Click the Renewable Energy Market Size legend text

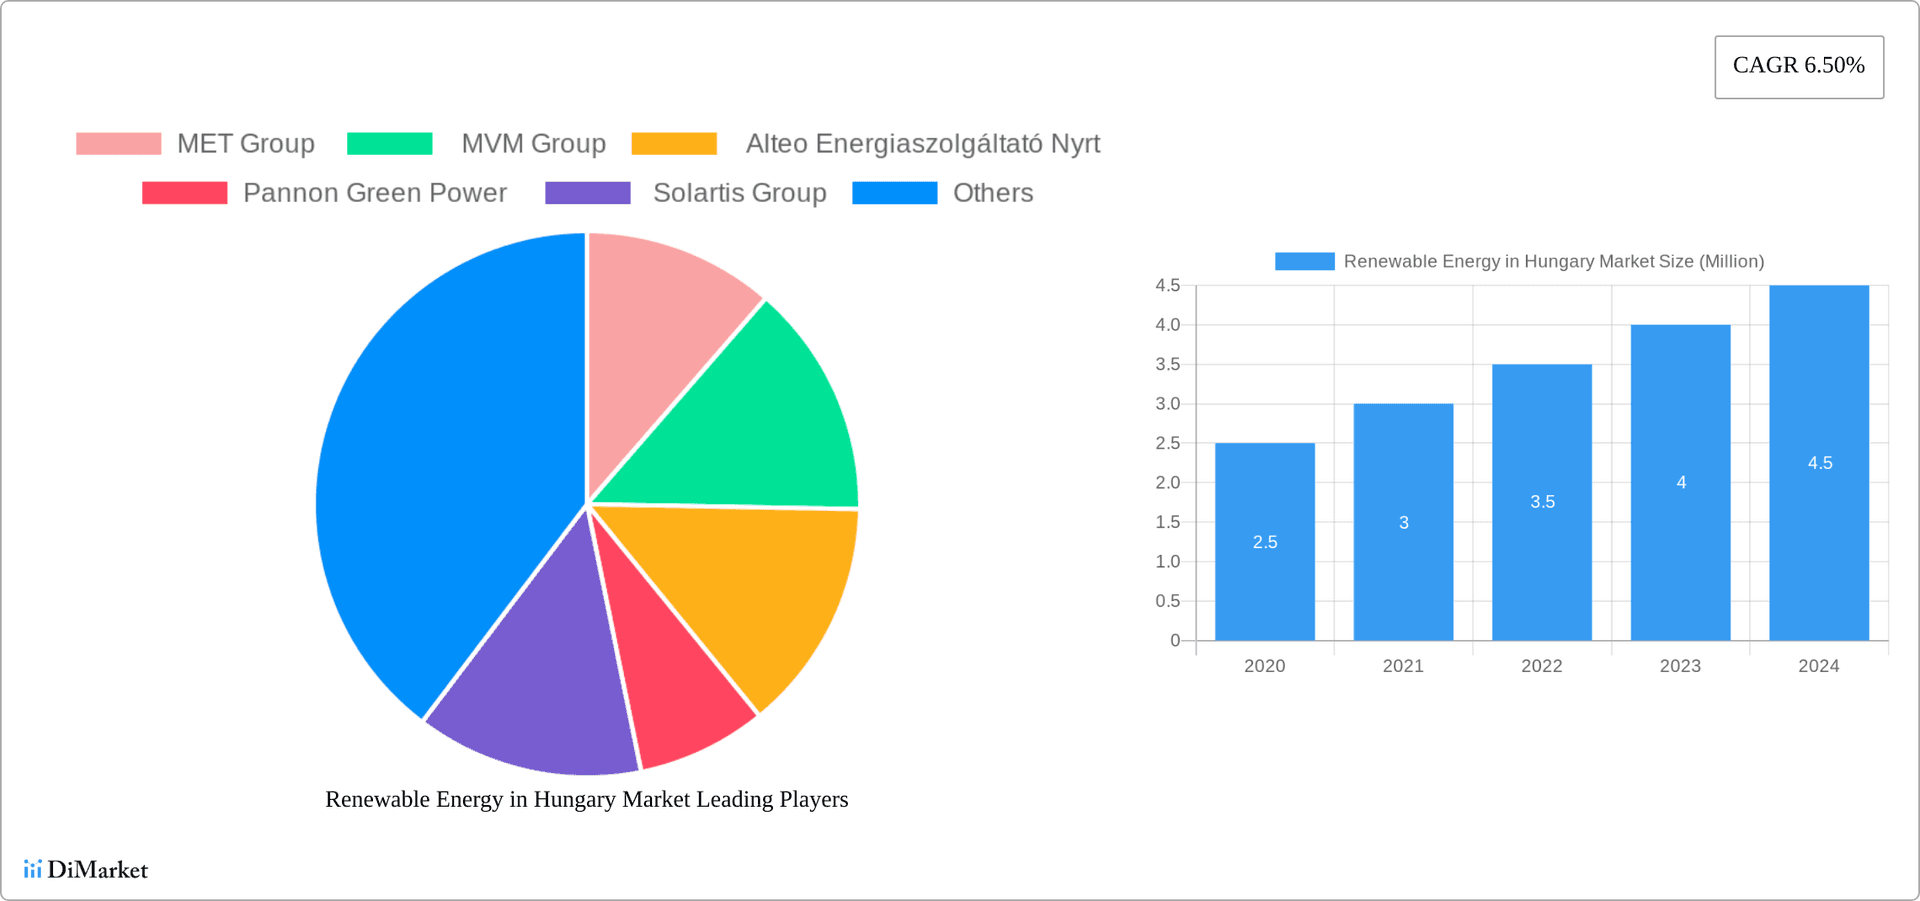point(1555,261)
